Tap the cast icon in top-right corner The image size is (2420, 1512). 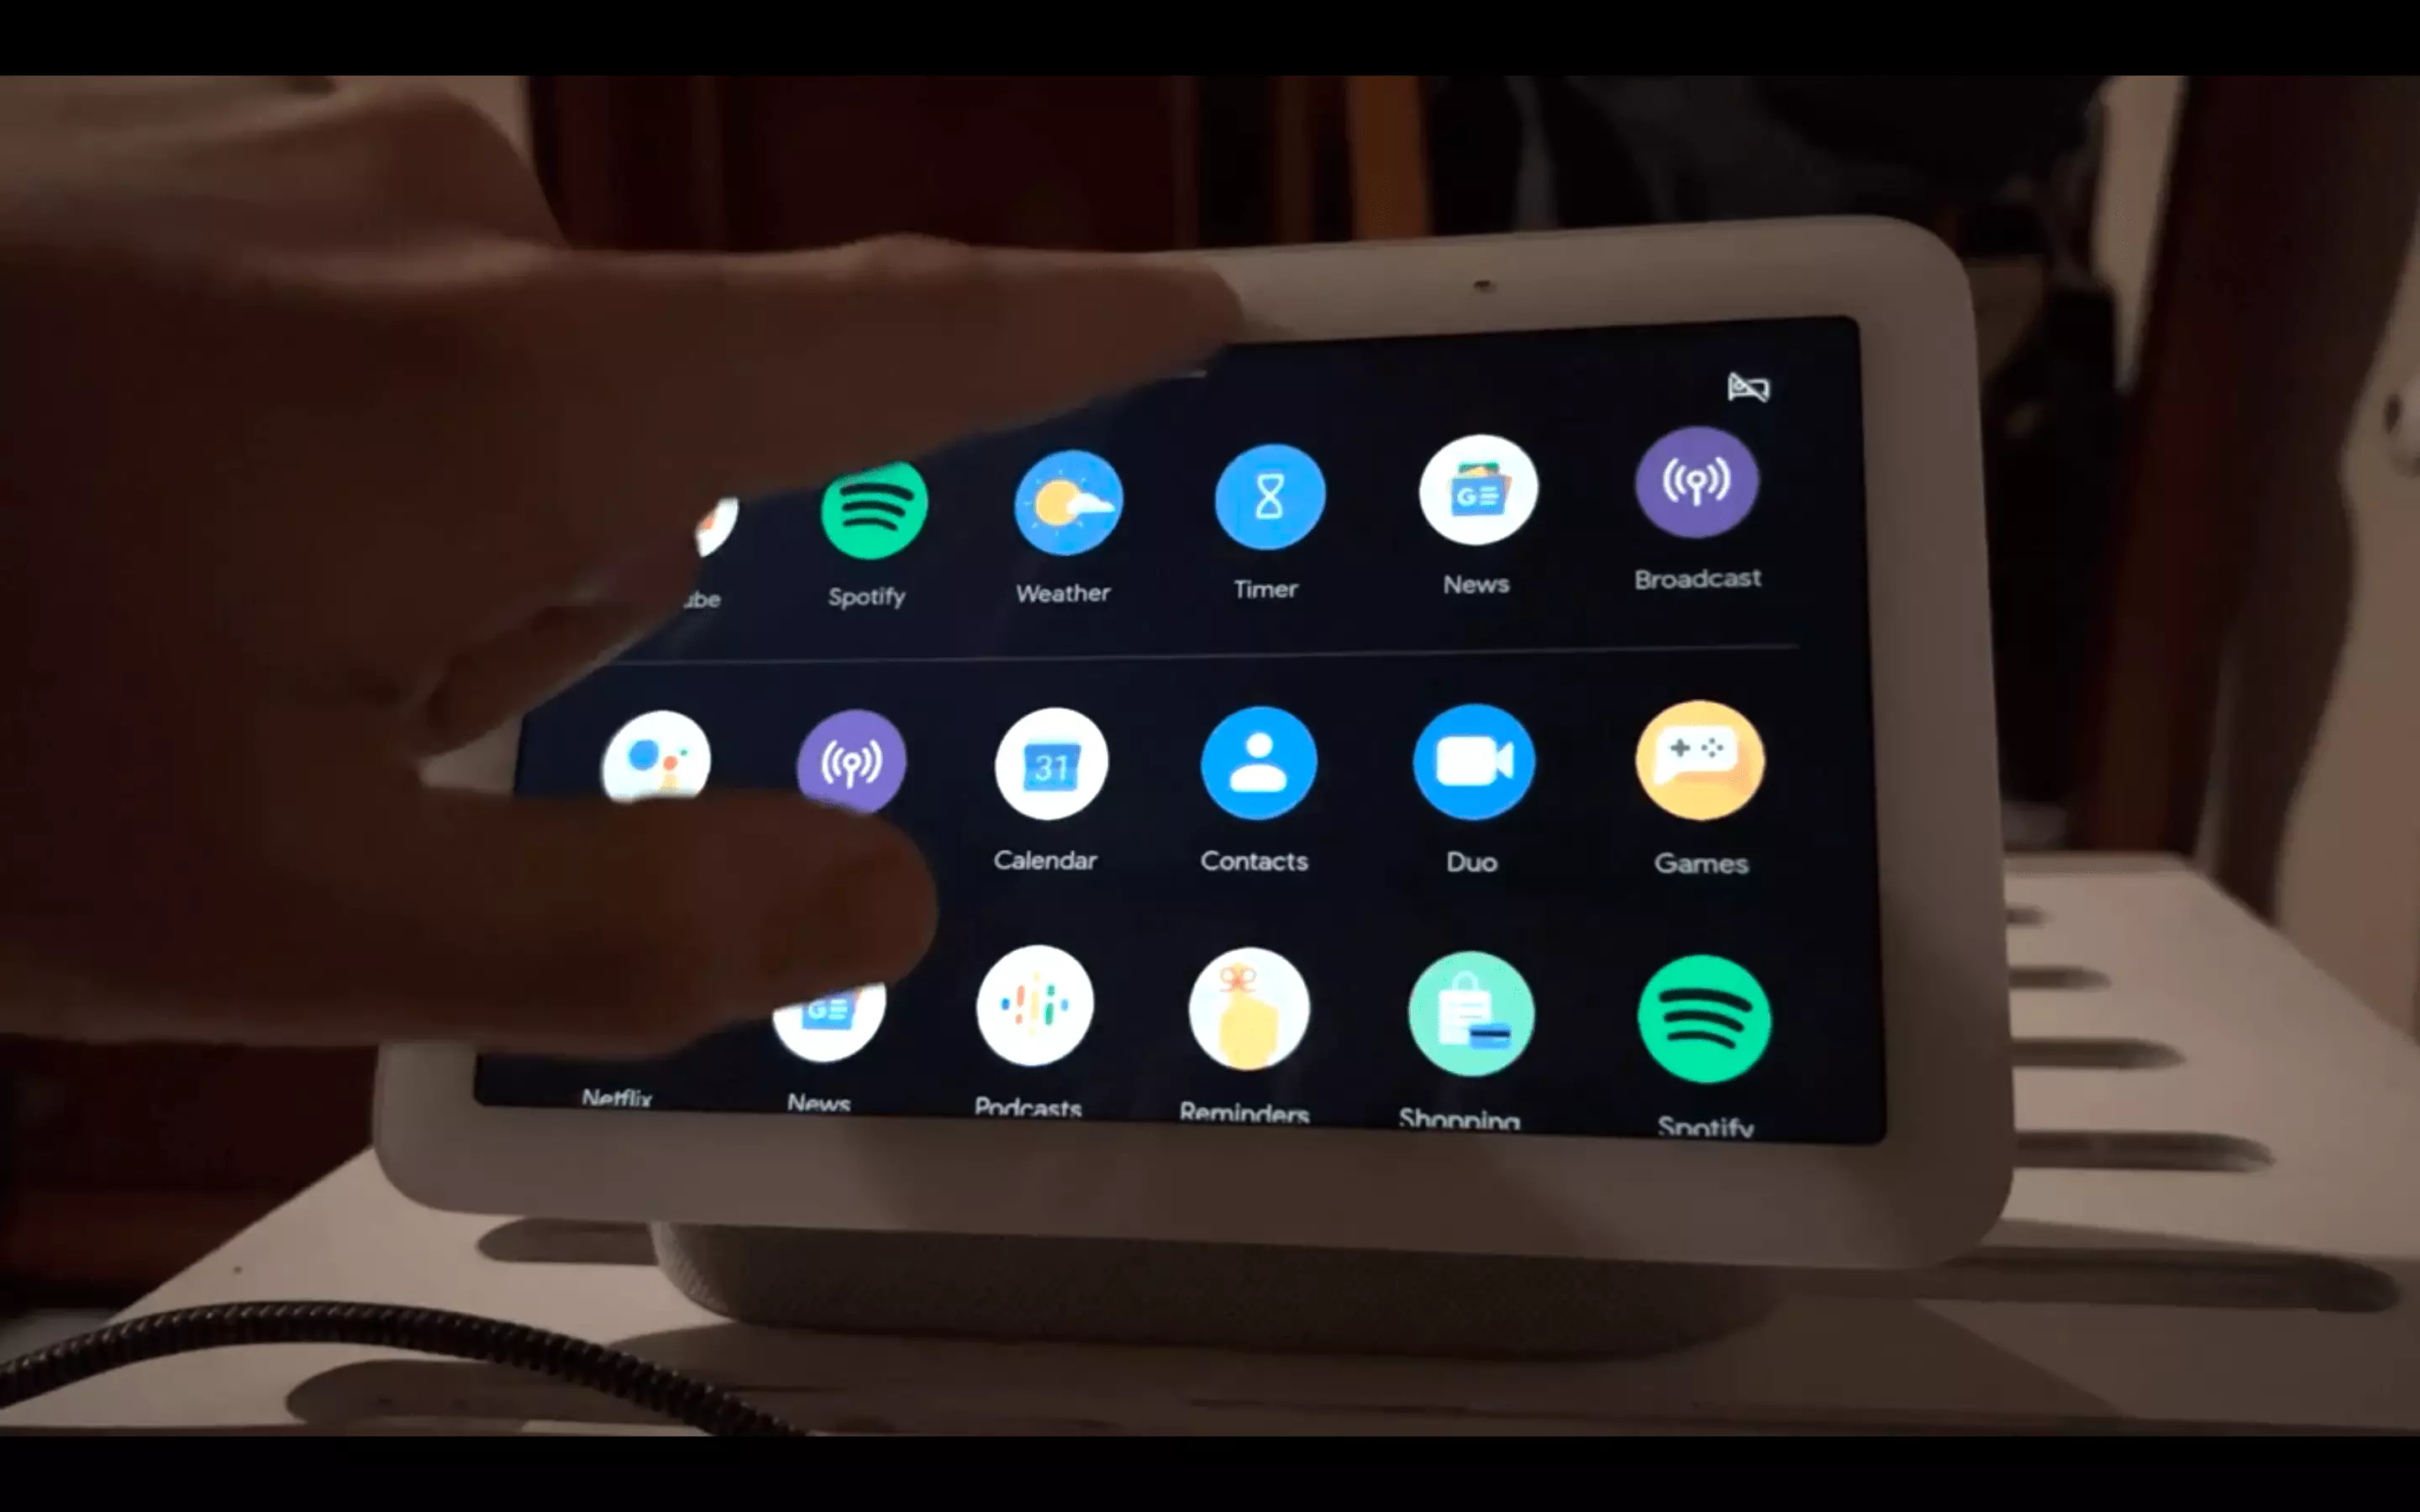(1748, 386)
